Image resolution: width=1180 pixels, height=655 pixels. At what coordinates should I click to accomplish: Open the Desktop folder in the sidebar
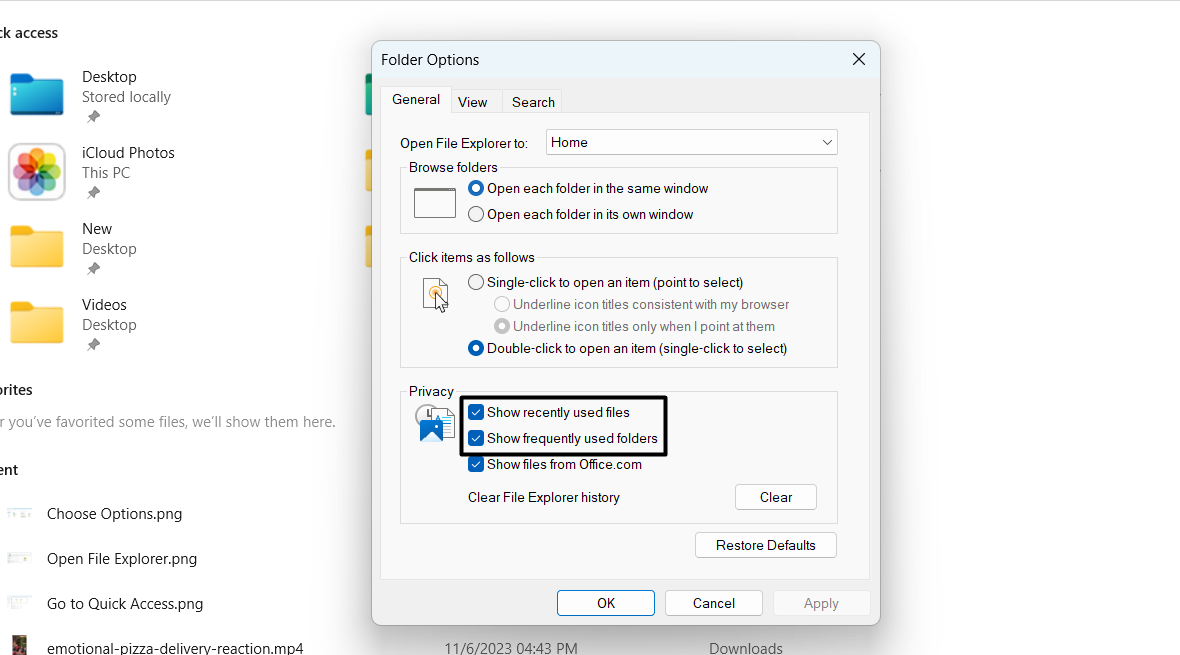[37, 95]
